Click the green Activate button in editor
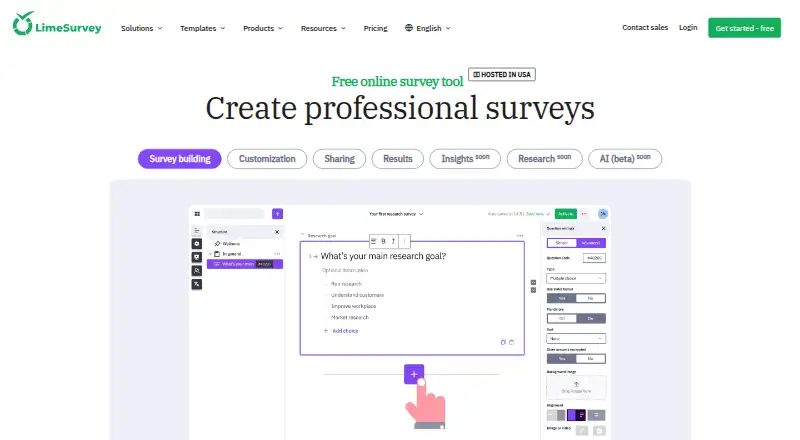 [x=565, y=214]
